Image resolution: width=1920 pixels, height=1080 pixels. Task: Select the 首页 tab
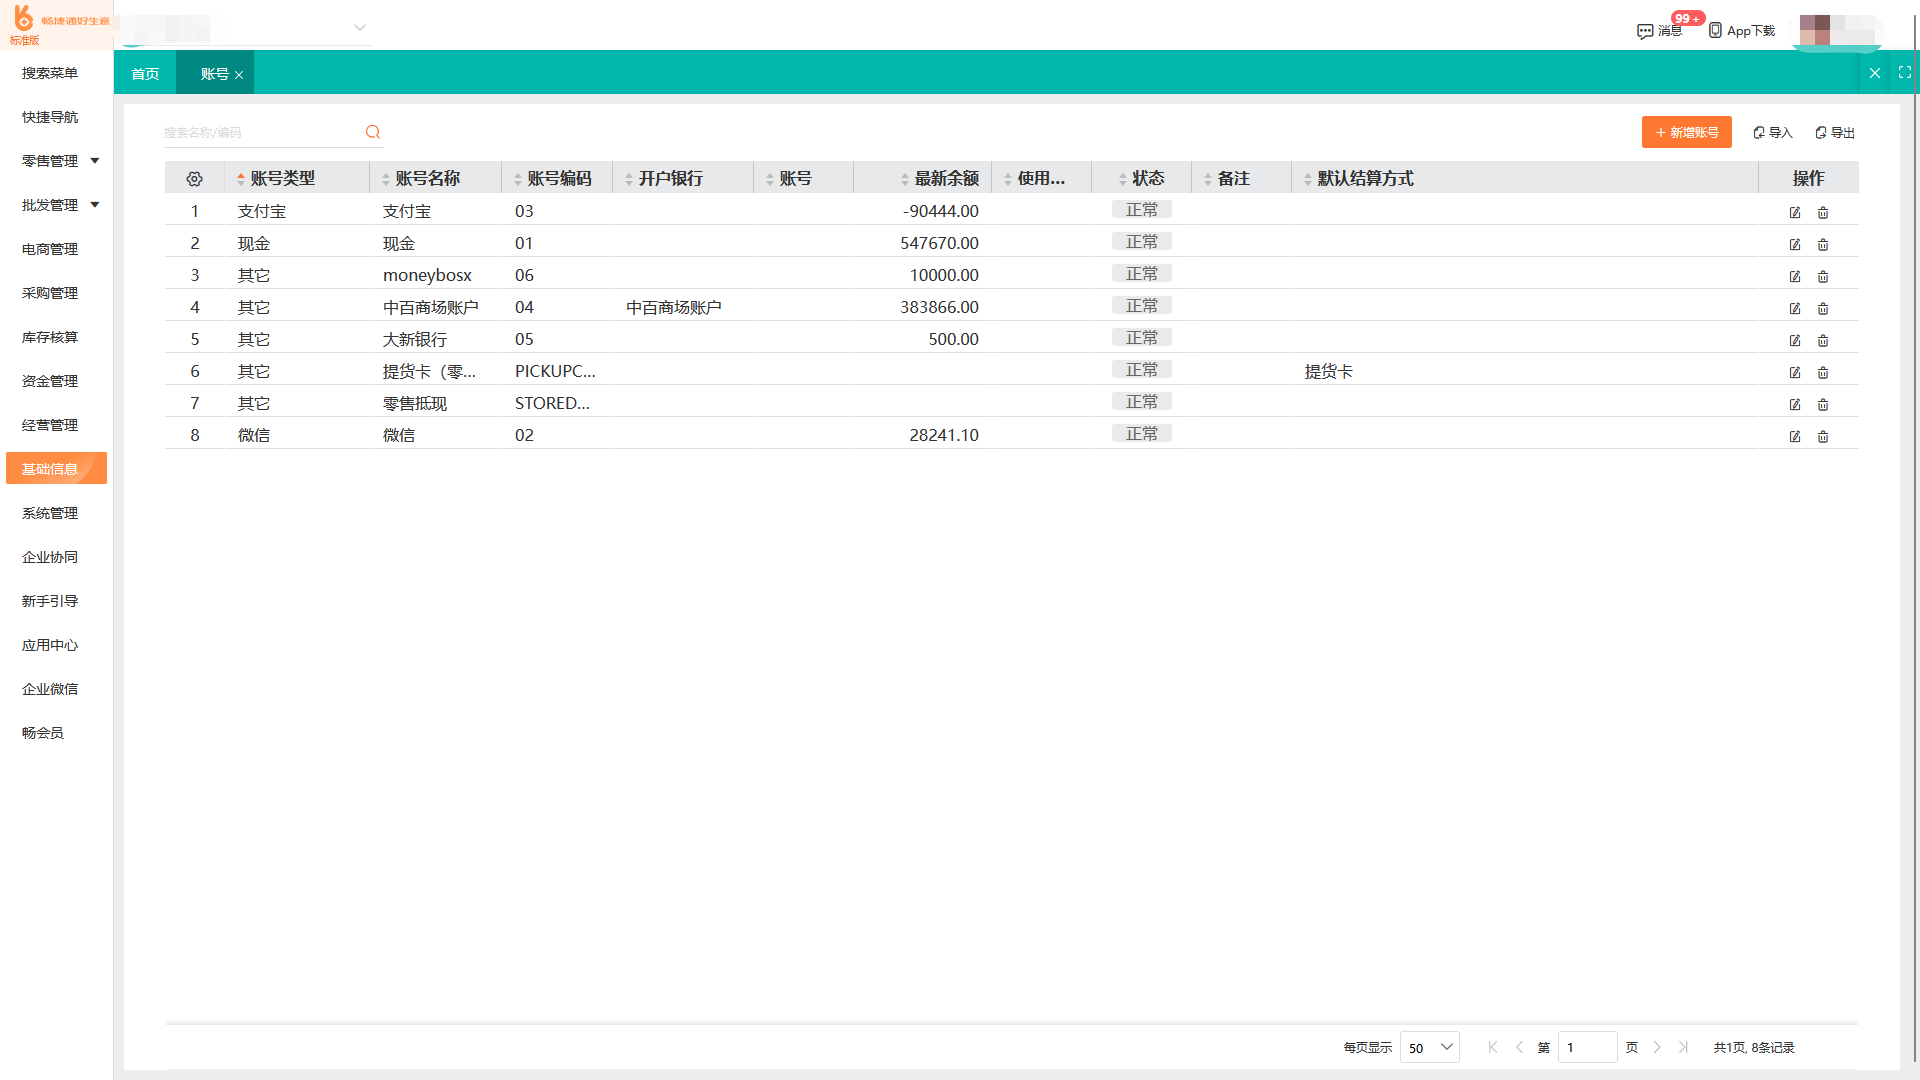(145, 73)
